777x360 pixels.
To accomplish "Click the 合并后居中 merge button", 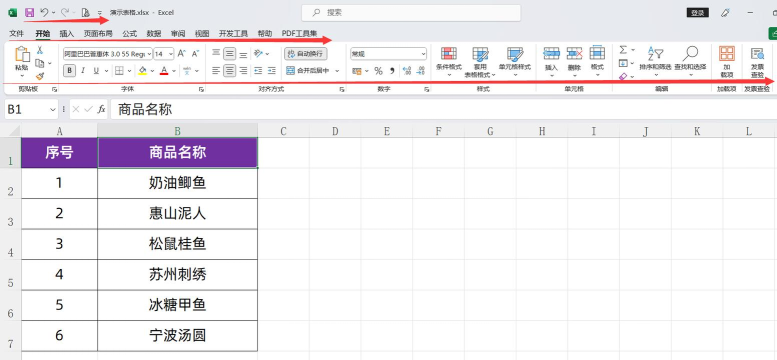I will click(x=308, y=71).
